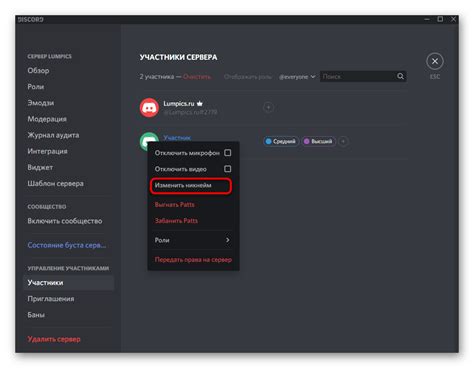The height and width of the screenshot is (368, 474).
Task: Open Состояние буста сервера link
Action: 67,245
